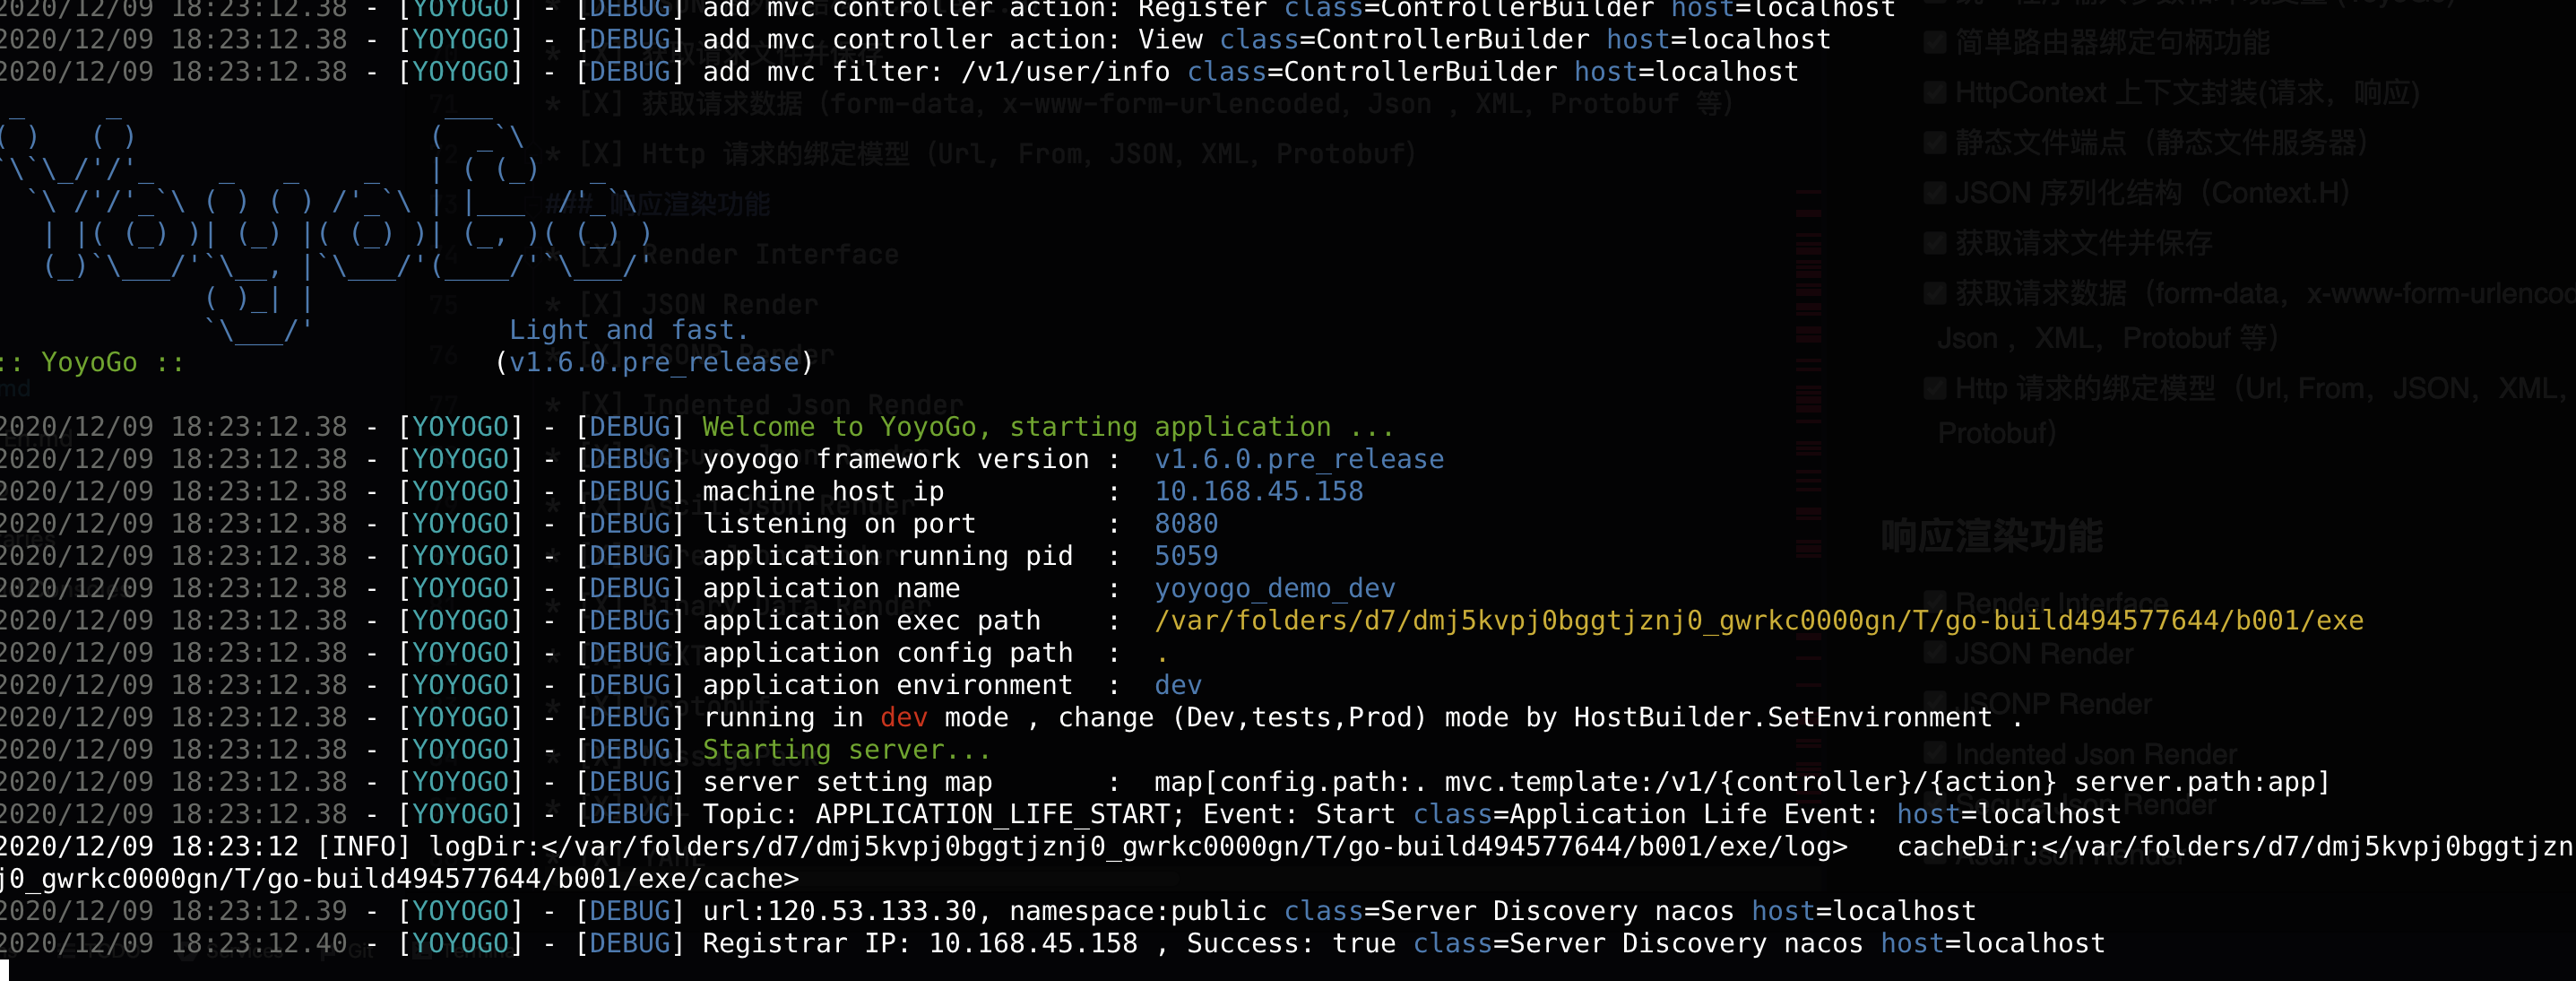2576x981 pixels.
Task: Click the white terminal cursor block
Action: point(4,970)
